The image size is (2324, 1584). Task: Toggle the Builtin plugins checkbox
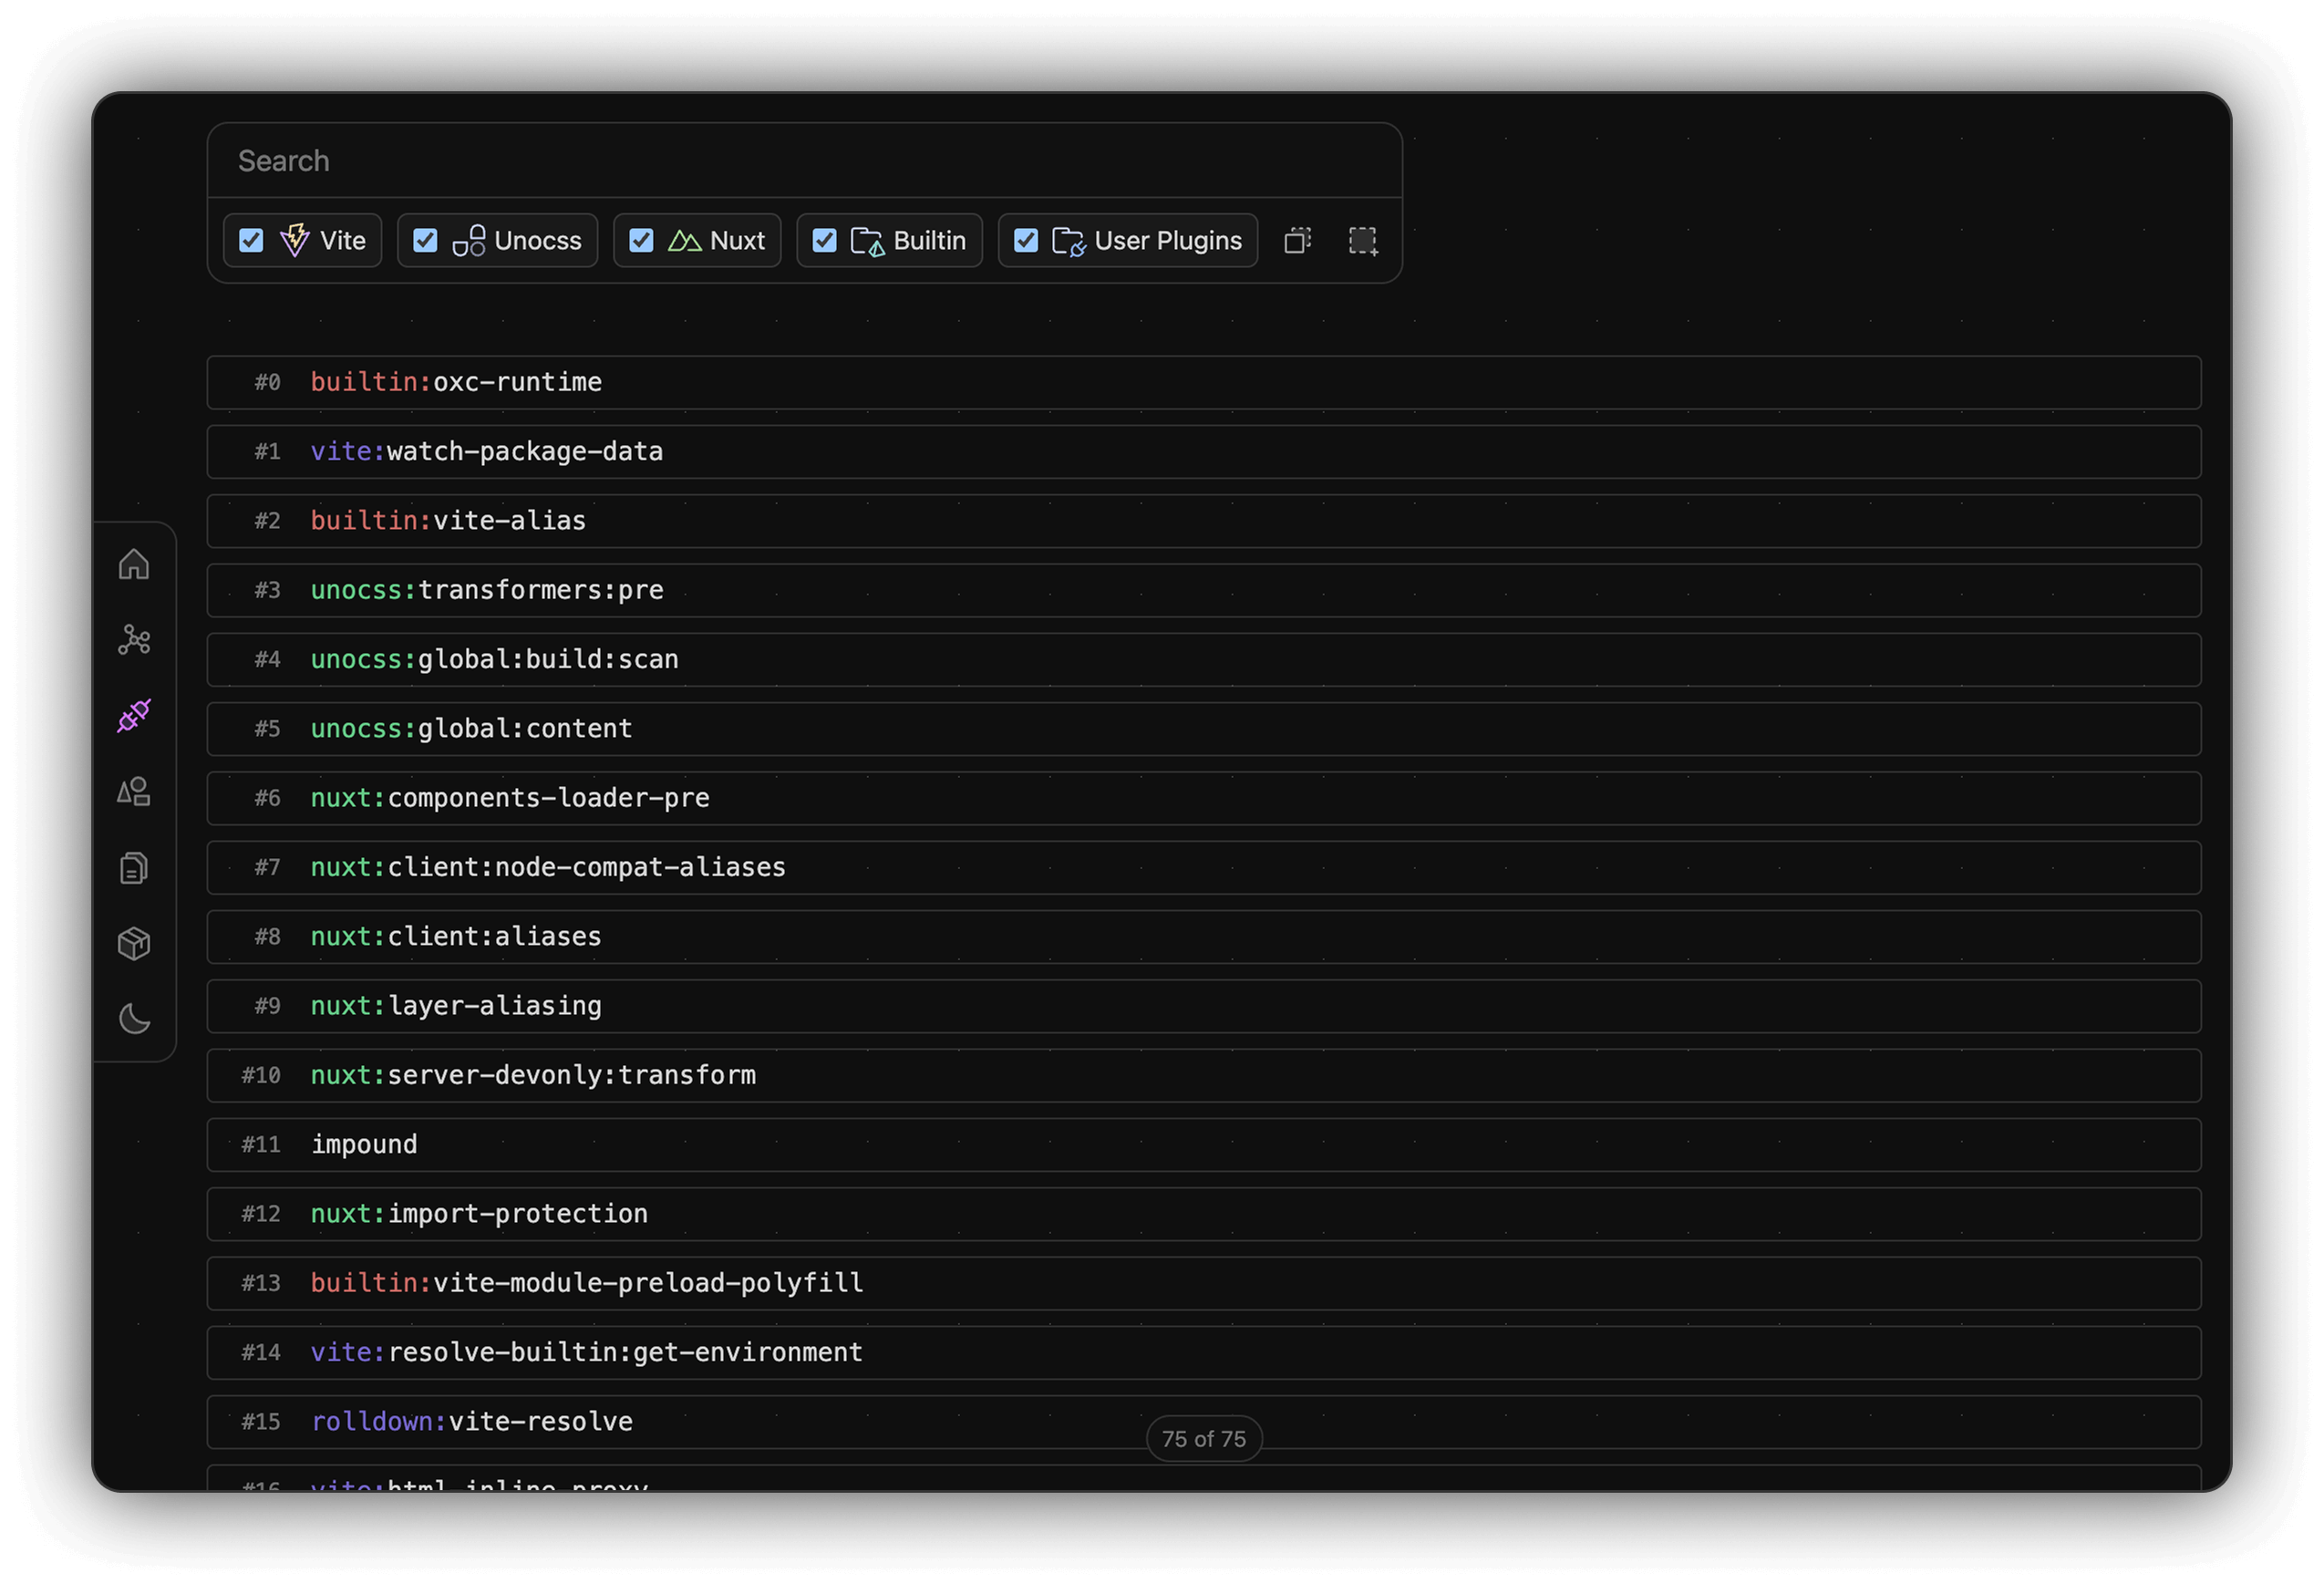[824, 240]
